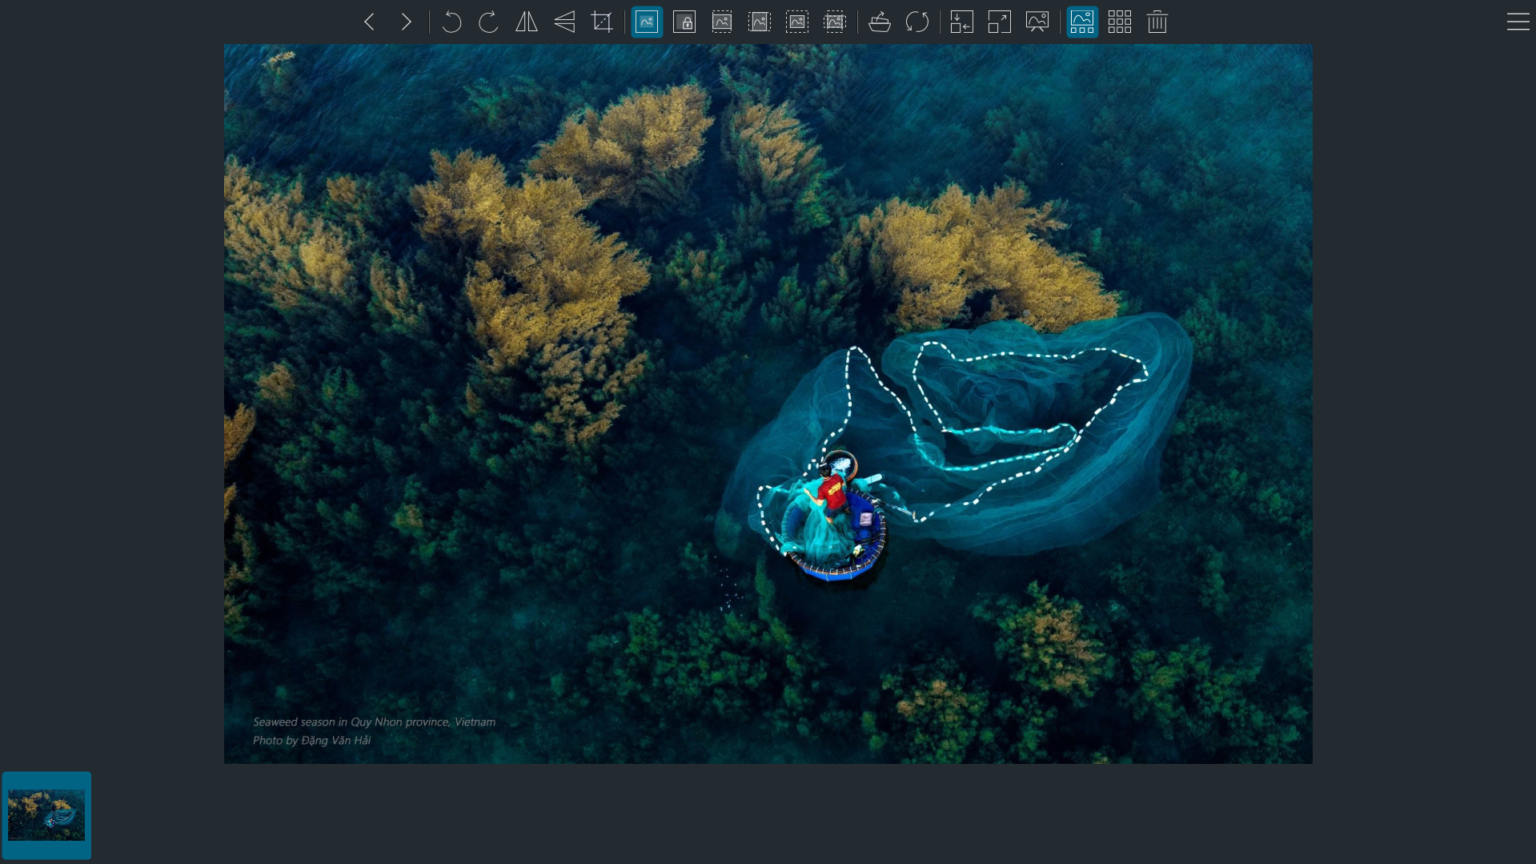This screenshot has width=1536, height=864.
Task: Hide the thumbnail bar
Action: [x=1081, y=21]
